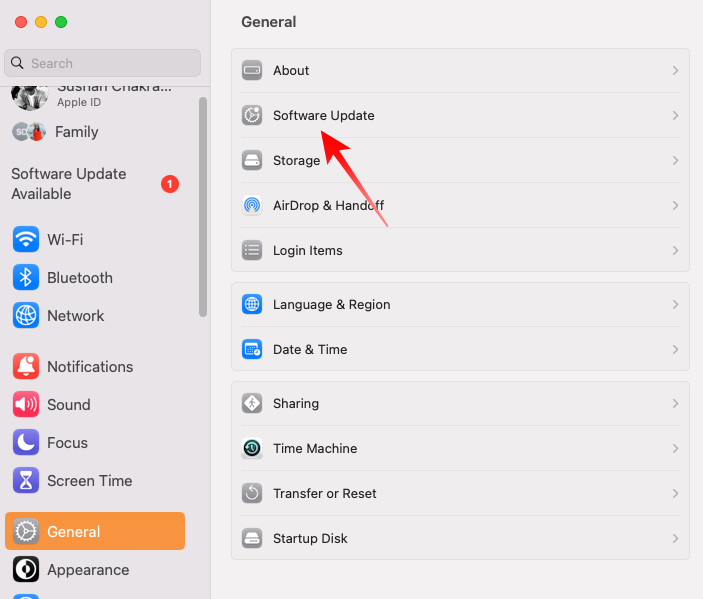Viewport: 703px width, 599px height.
Task: Click the Focus moon icon
Action: pyautogui.click(x=26, y=443)
